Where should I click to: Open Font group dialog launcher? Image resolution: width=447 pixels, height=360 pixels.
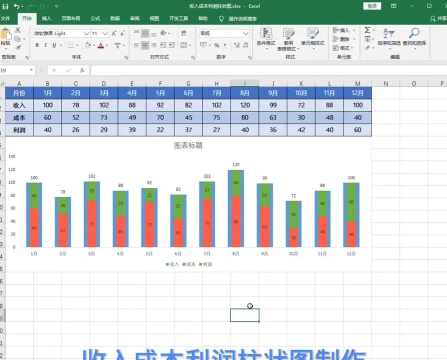[x=126, y=57]
